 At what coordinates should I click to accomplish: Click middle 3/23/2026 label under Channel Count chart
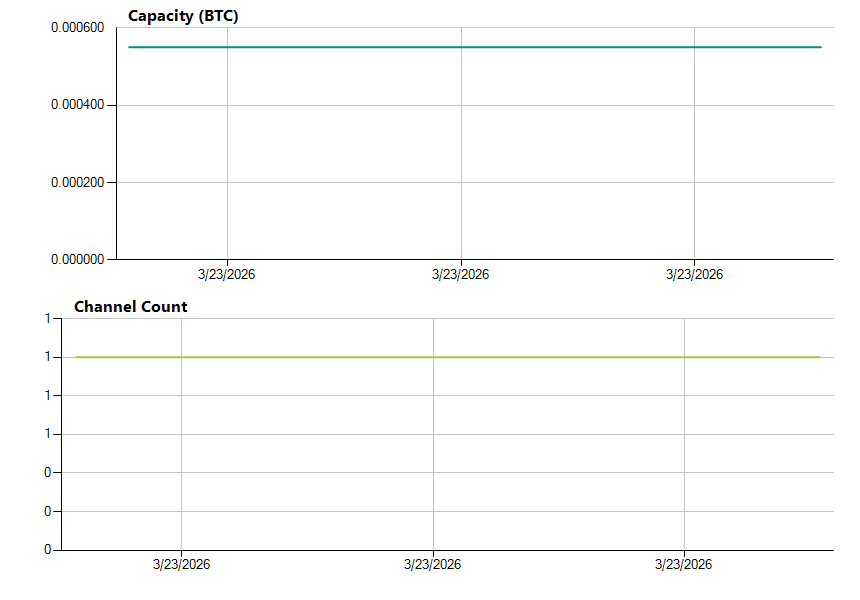pos(432,564)
